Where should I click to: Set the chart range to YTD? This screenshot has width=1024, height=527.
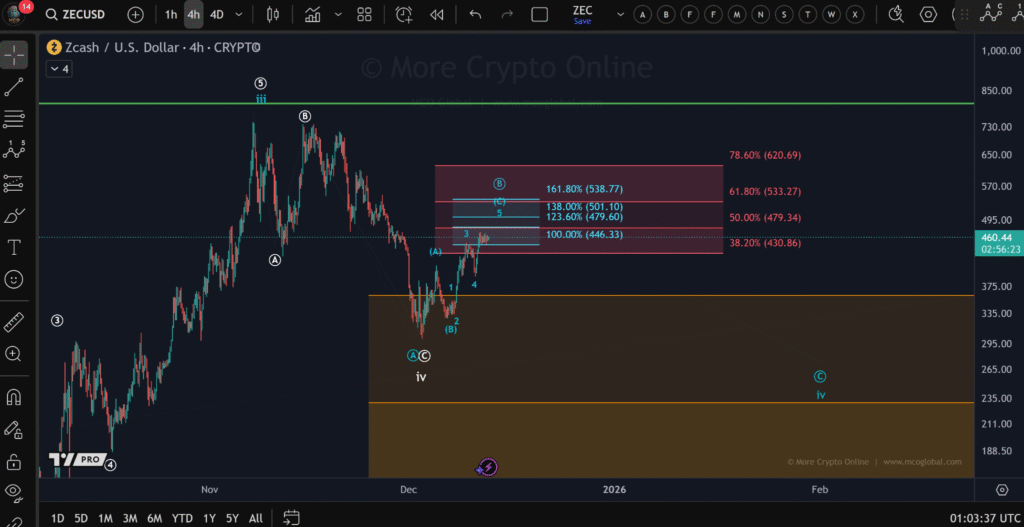pos(182,518)
